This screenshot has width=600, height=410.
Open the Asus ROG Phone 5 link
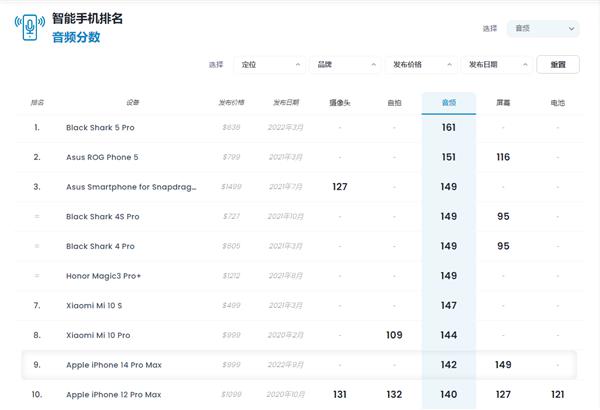[102, 157]
